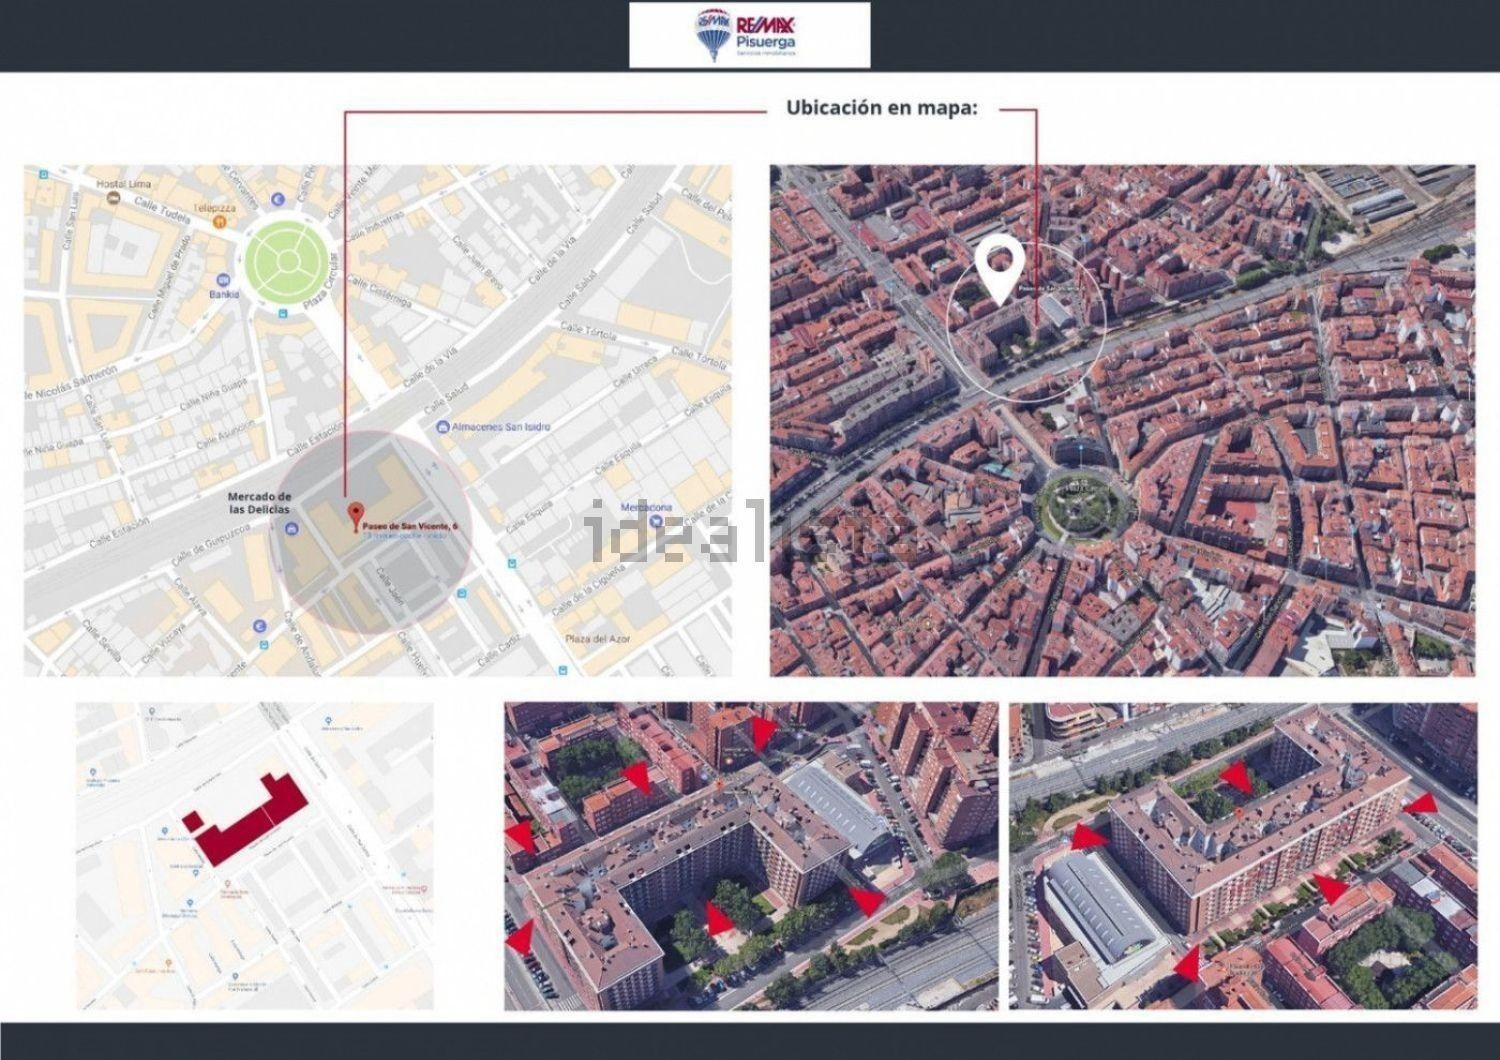
Task: Click the Ubicación en mapa heading
Action: point(881,108)
